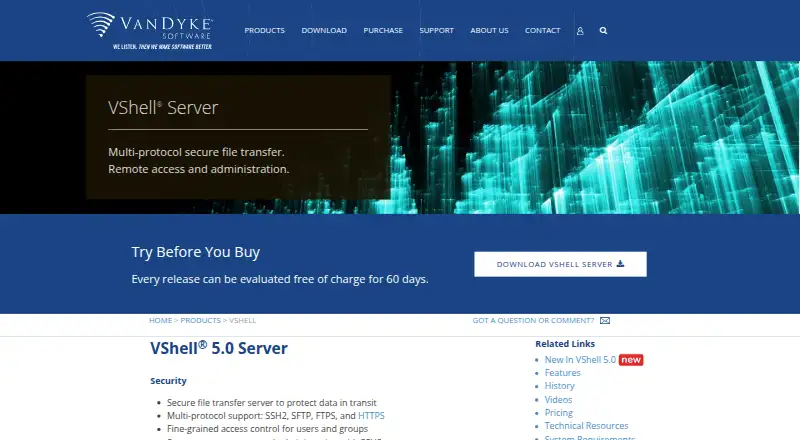Click the VanDyke Software logo
The height and width of the screenshot is (440, 800).
click(x=150, y=30)
